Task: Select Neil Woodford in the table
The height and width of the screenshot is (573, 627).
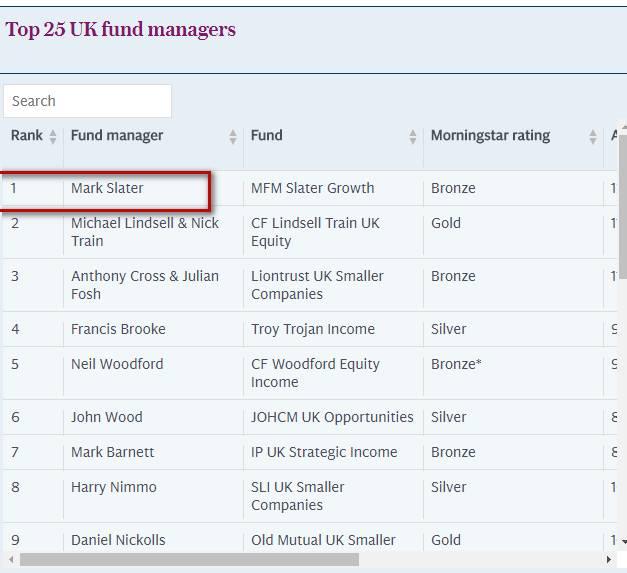Action: 117,364
